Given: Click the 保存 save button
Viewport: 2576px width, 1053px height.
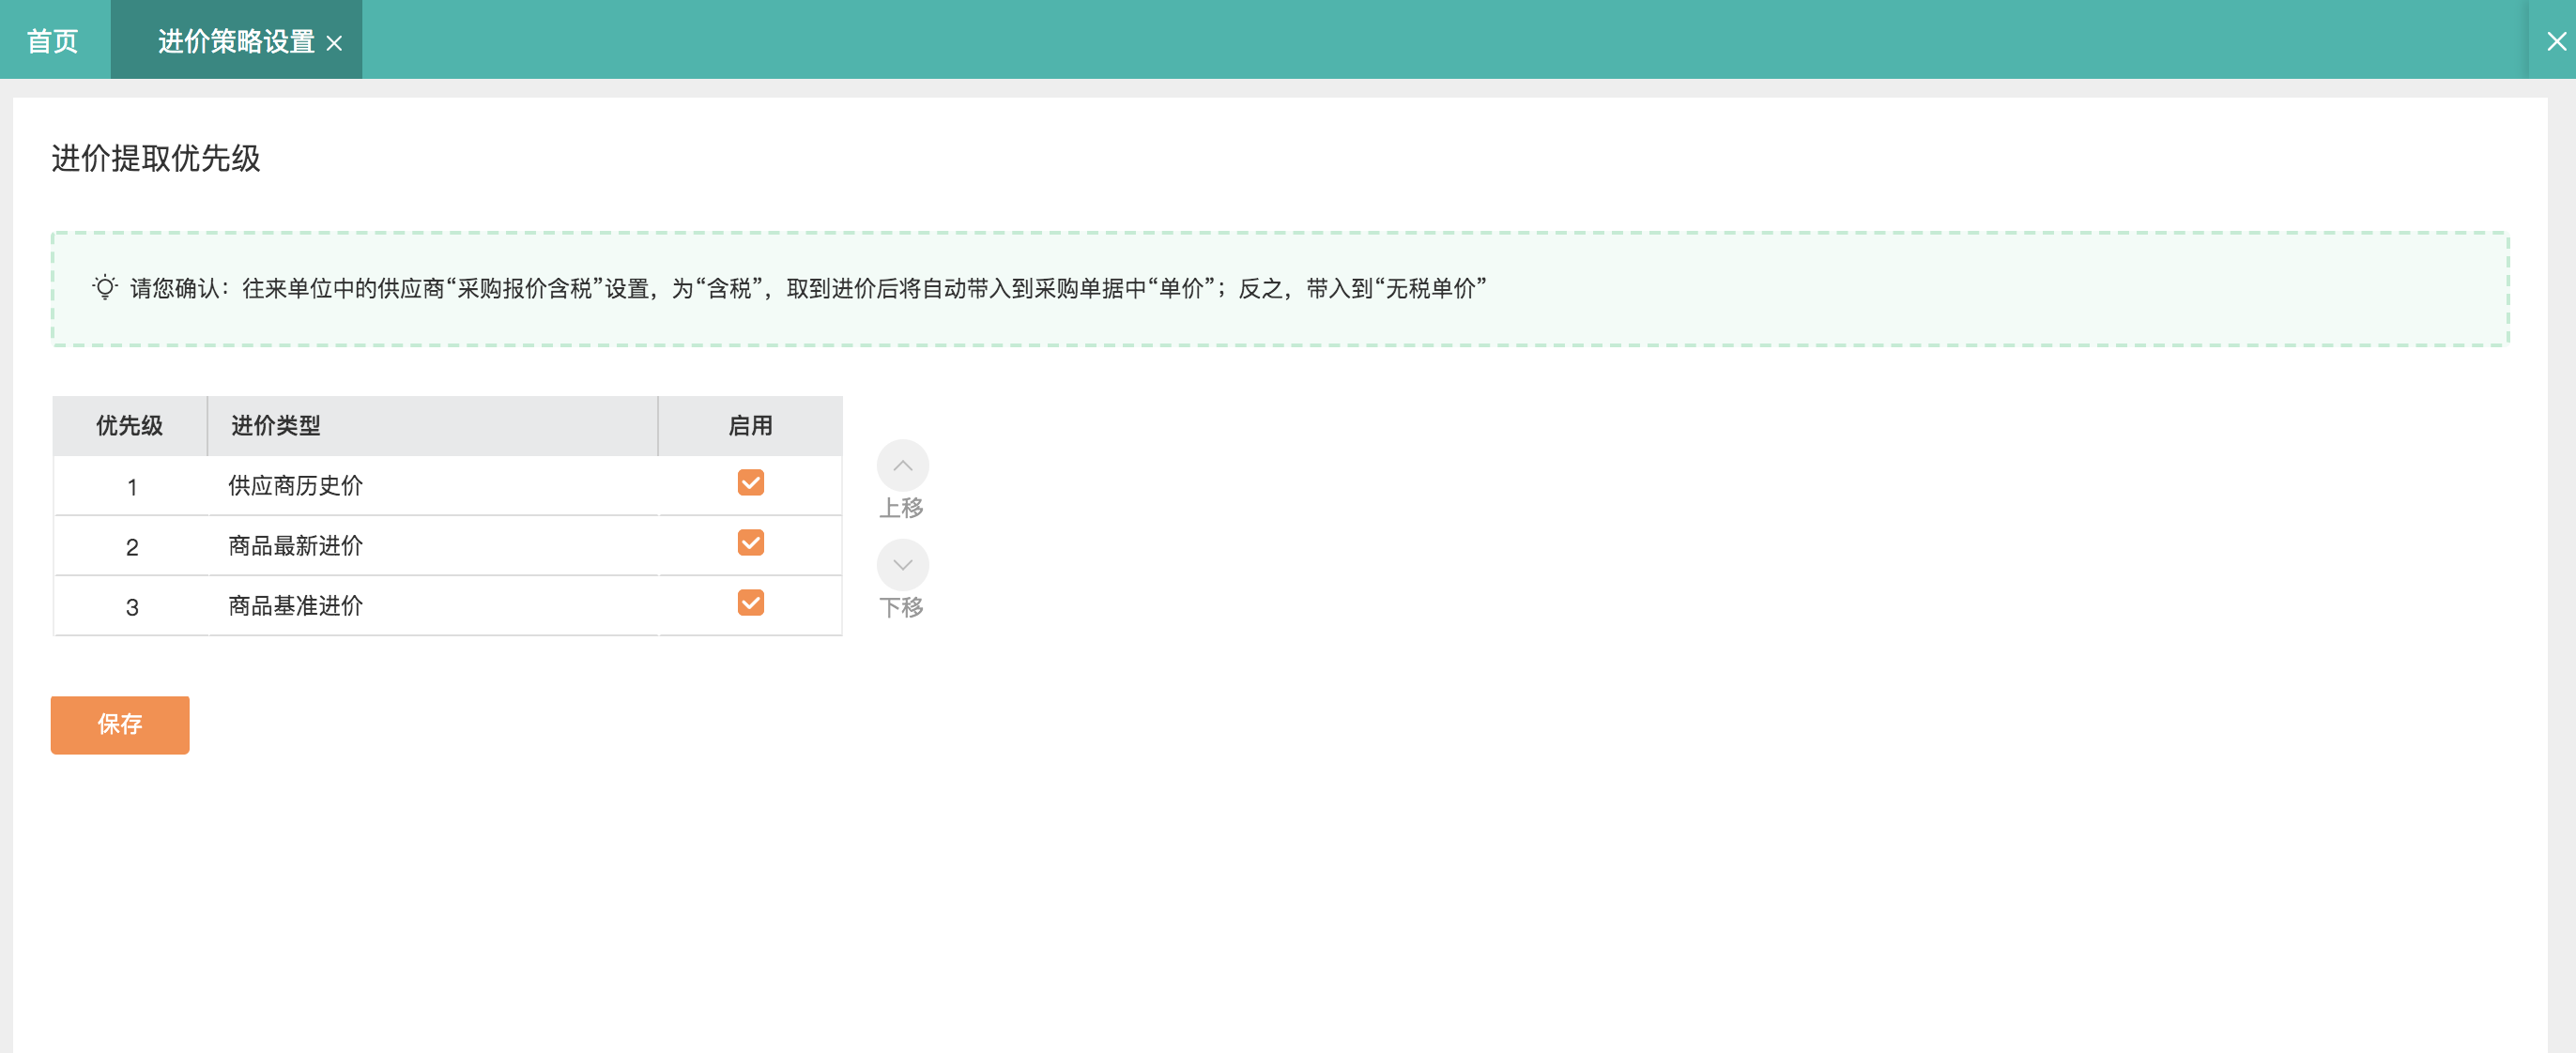Looking at the screenshot, I should pos(120,725).
